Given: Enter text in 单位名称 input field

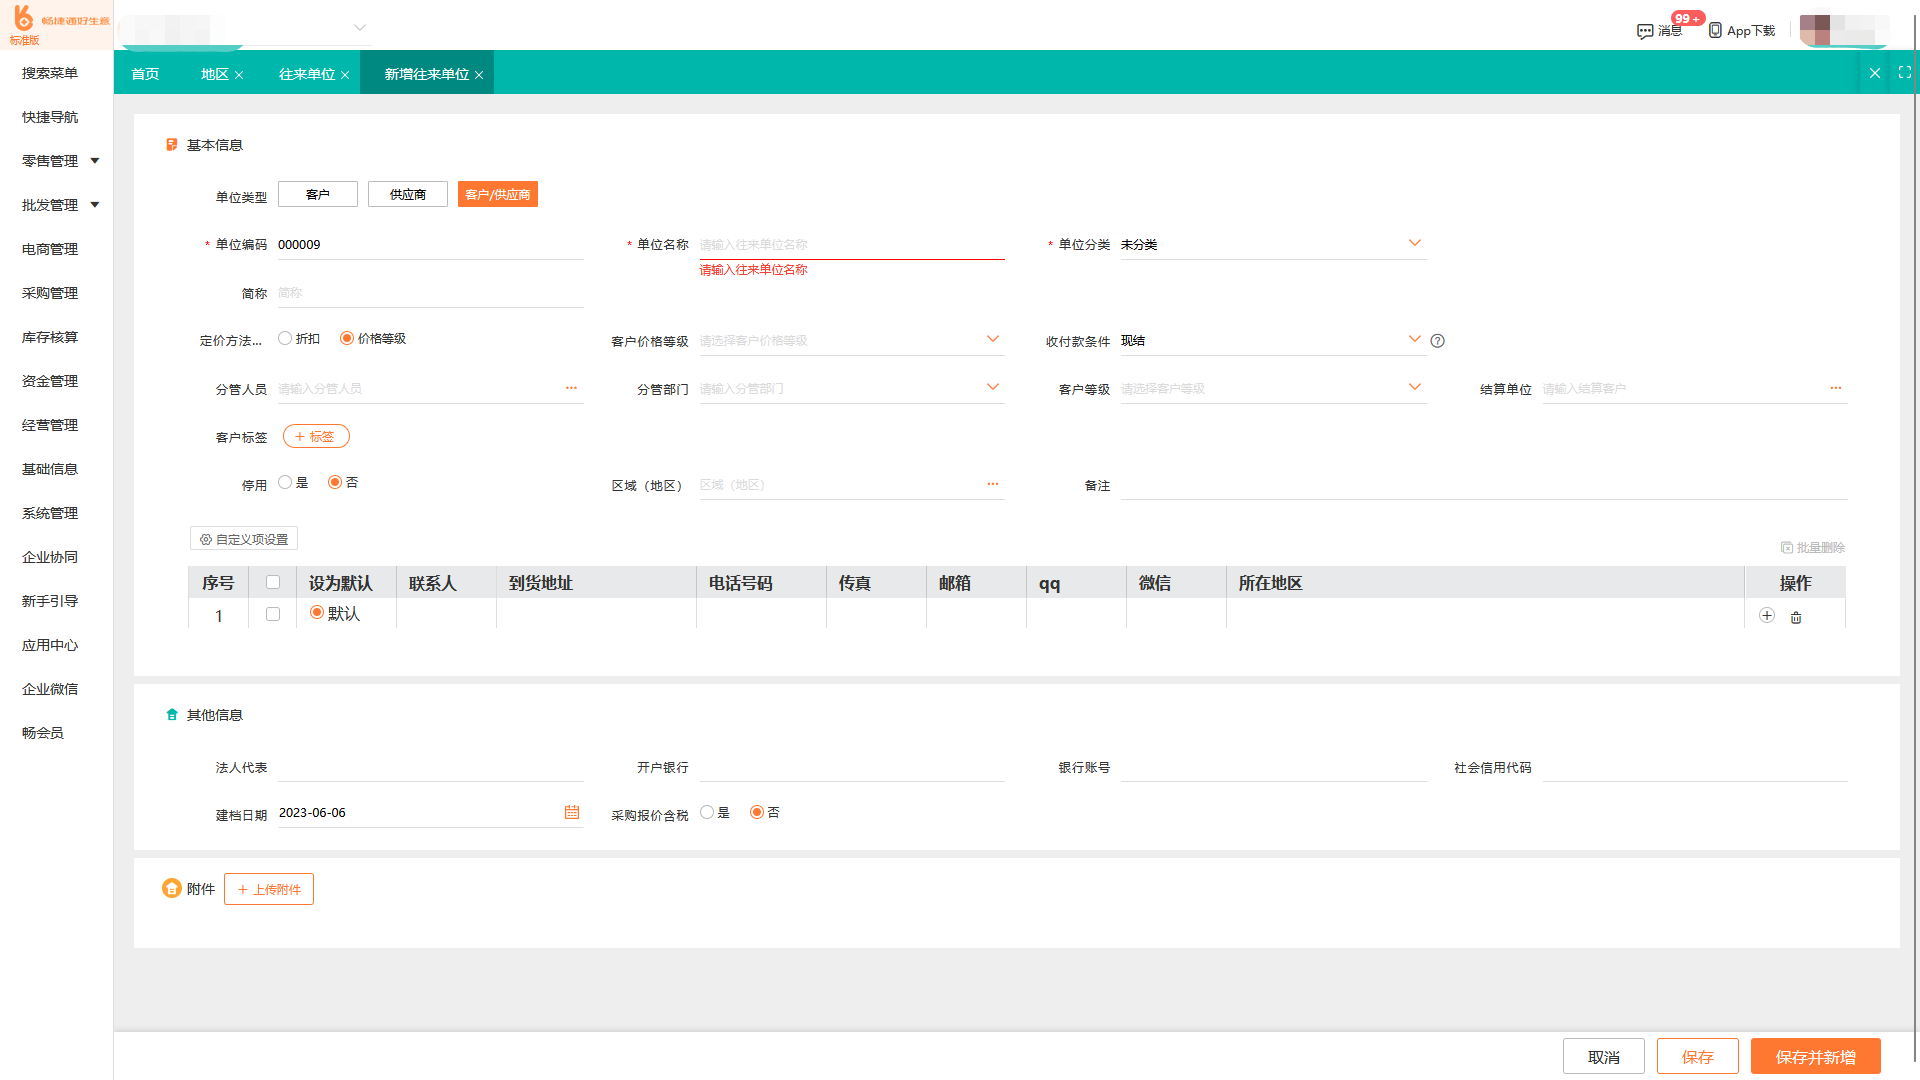Looking at the screenshot, I should click(x=851, y=244).
